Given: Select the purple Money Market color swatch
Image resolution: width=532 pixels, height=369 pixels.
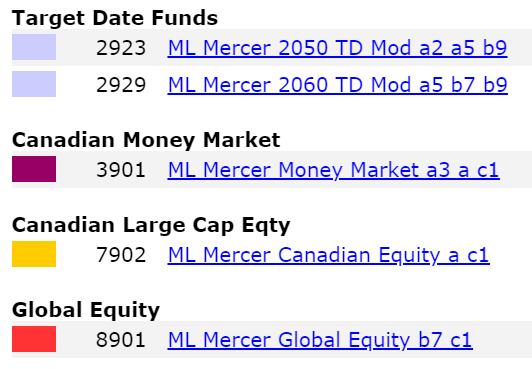Looking at the screenshot, I should (34, 169).
